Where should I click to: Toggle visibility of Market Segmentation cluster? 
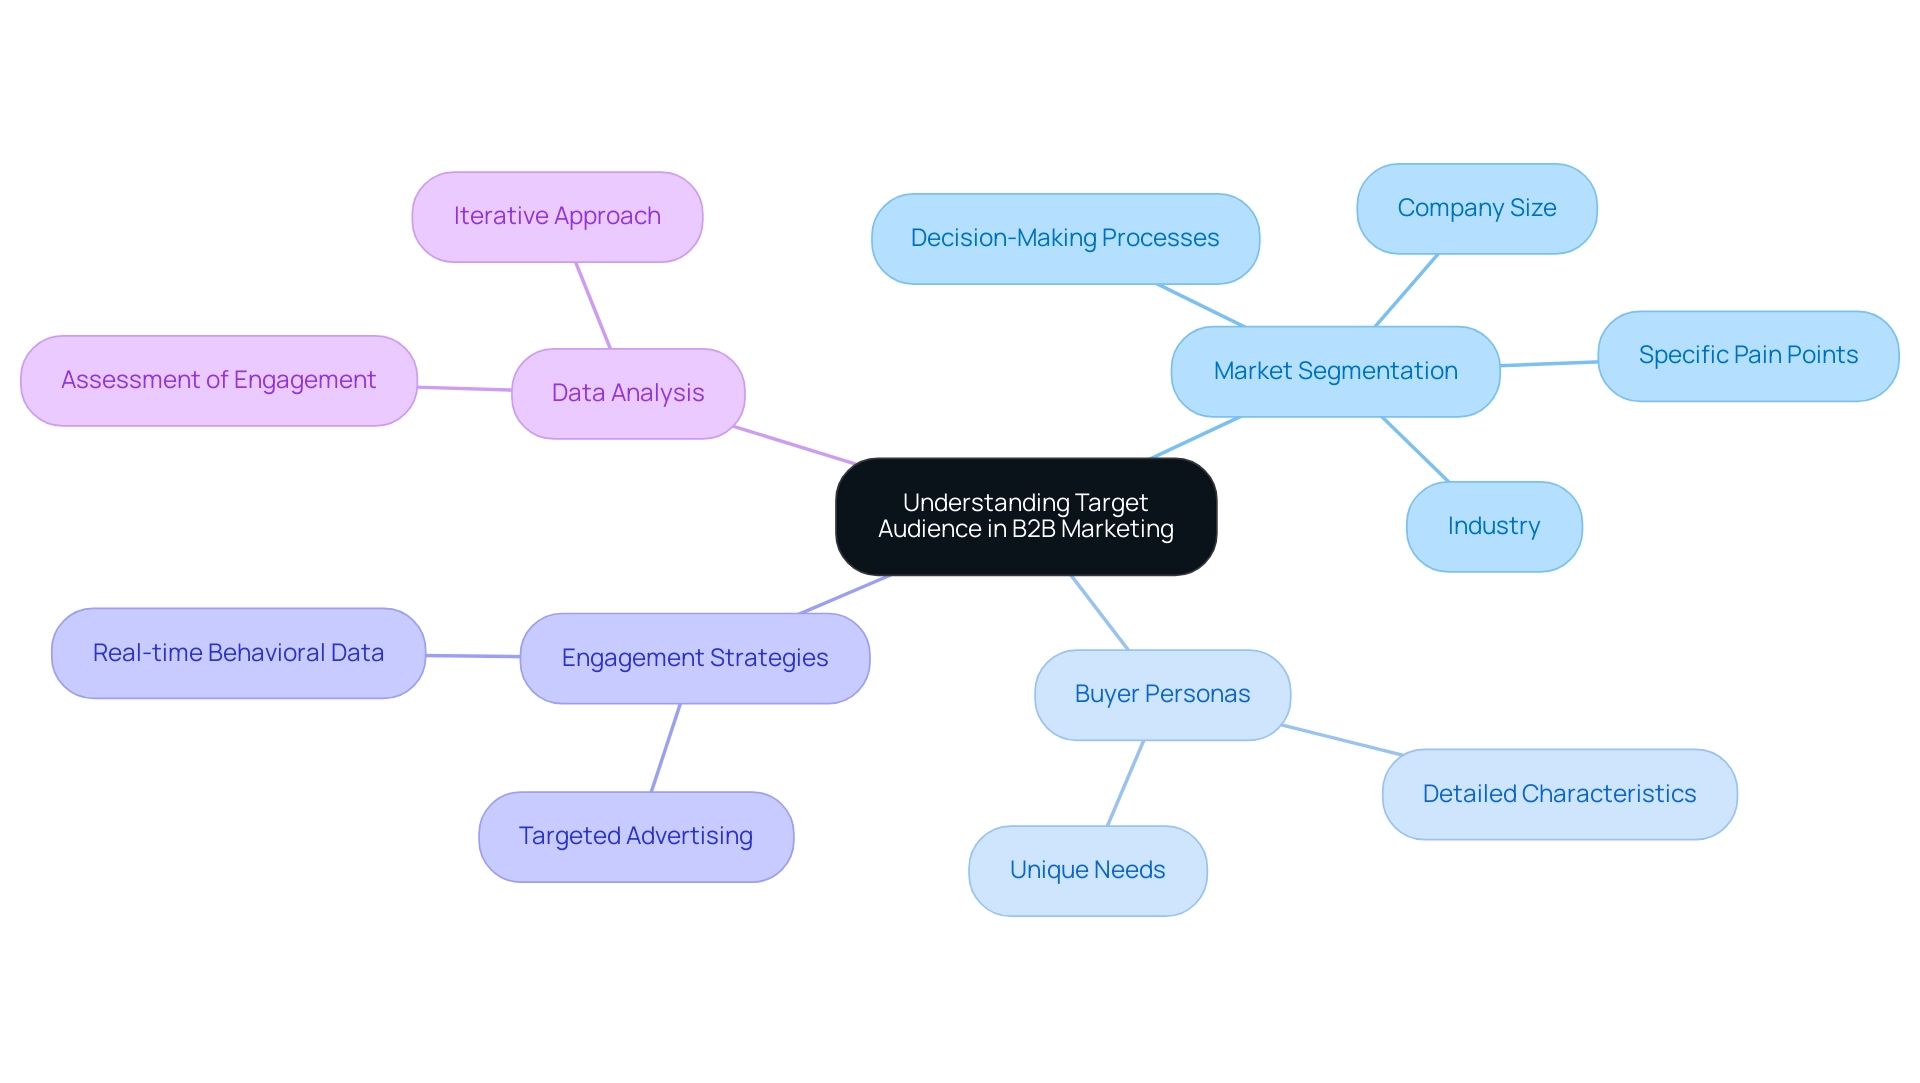pos(1337,368)
